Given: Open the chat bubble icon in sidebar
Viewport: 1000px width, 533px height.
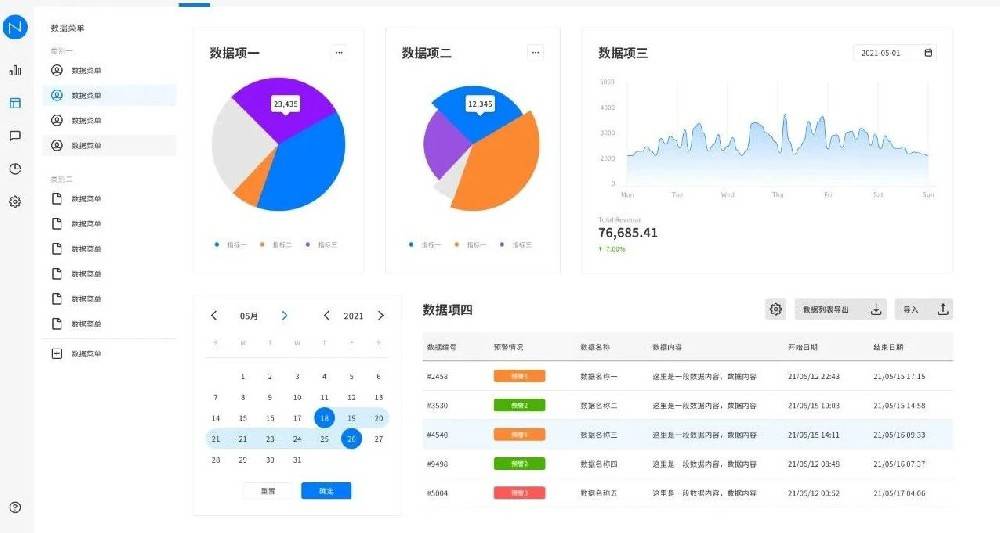Looking at the screenshot, I should point(15,135).
